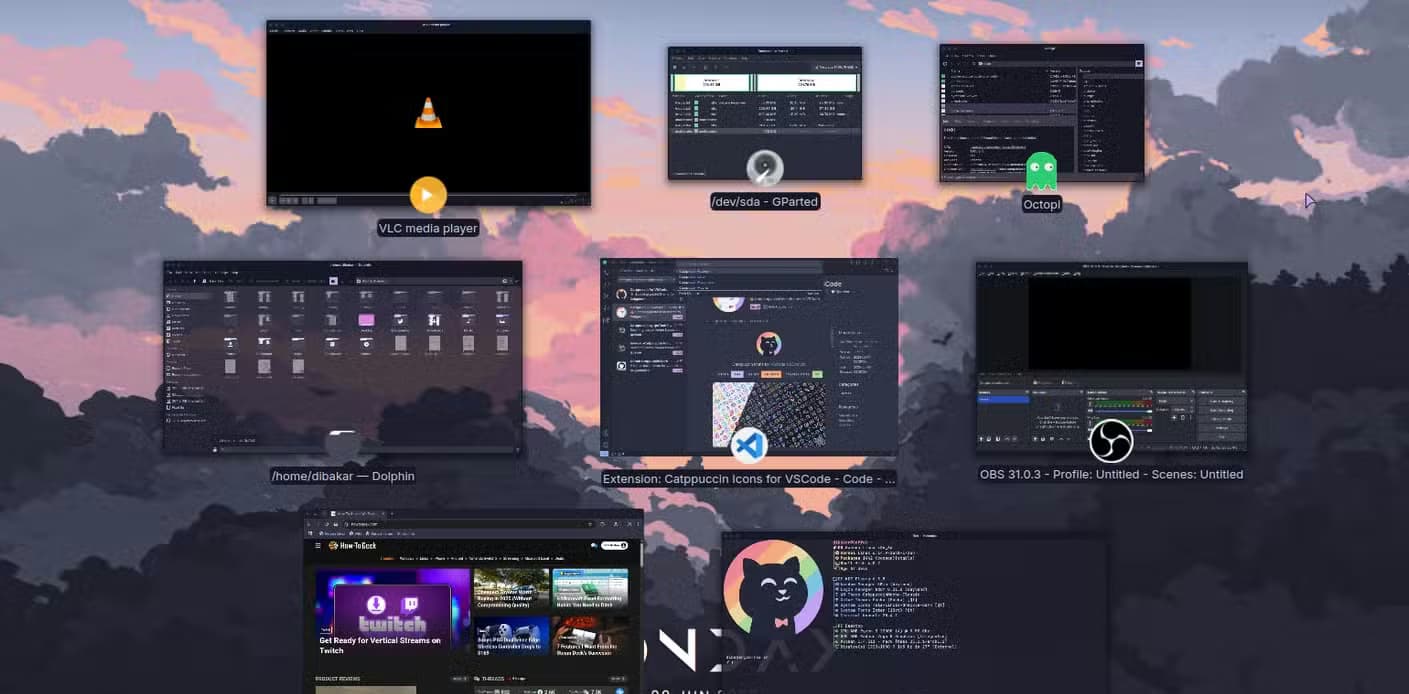Click the '/home/dibakar — Dolphin' caption

(343, 476)
